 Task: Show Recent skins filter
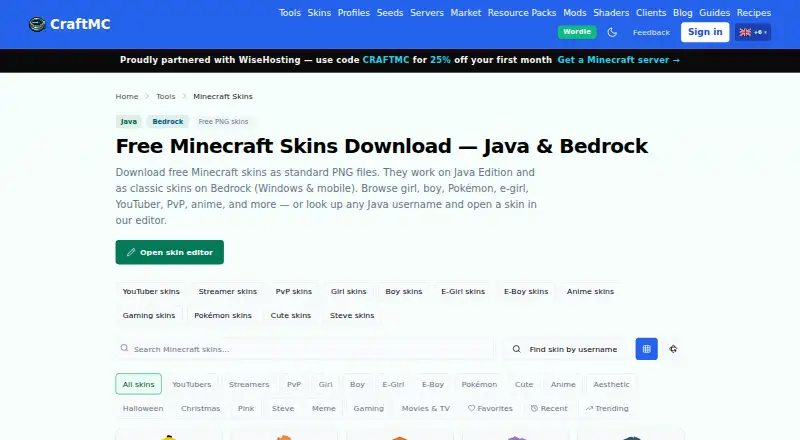click(x=549, y=408)
